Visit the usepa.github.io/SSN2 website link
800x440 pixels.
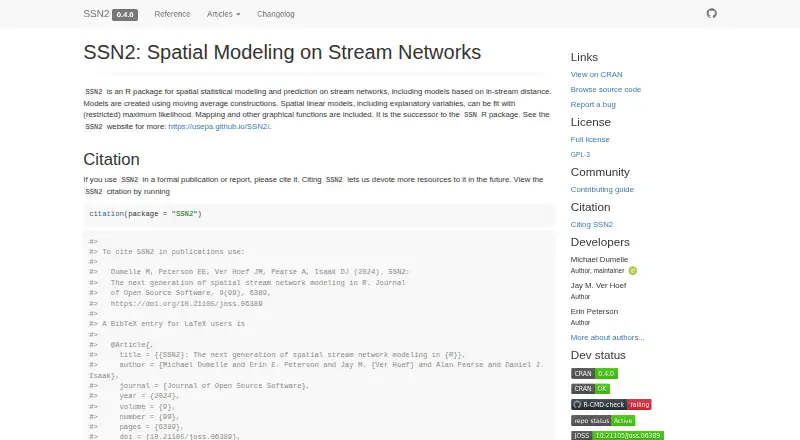tap(219, 127)
